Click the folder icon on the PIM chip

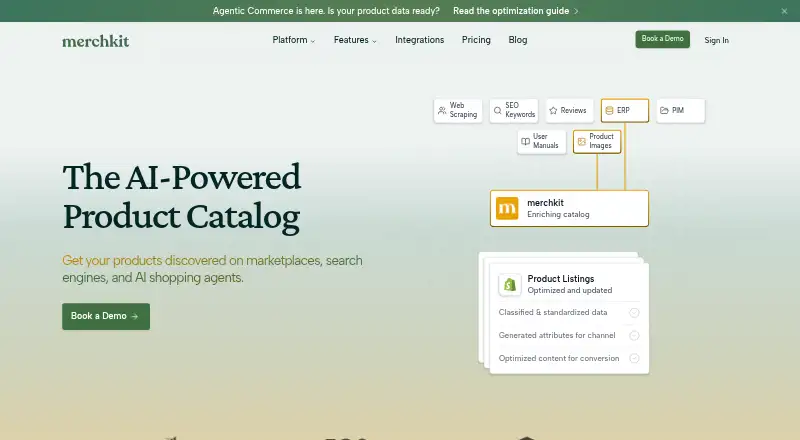point(664,110)
